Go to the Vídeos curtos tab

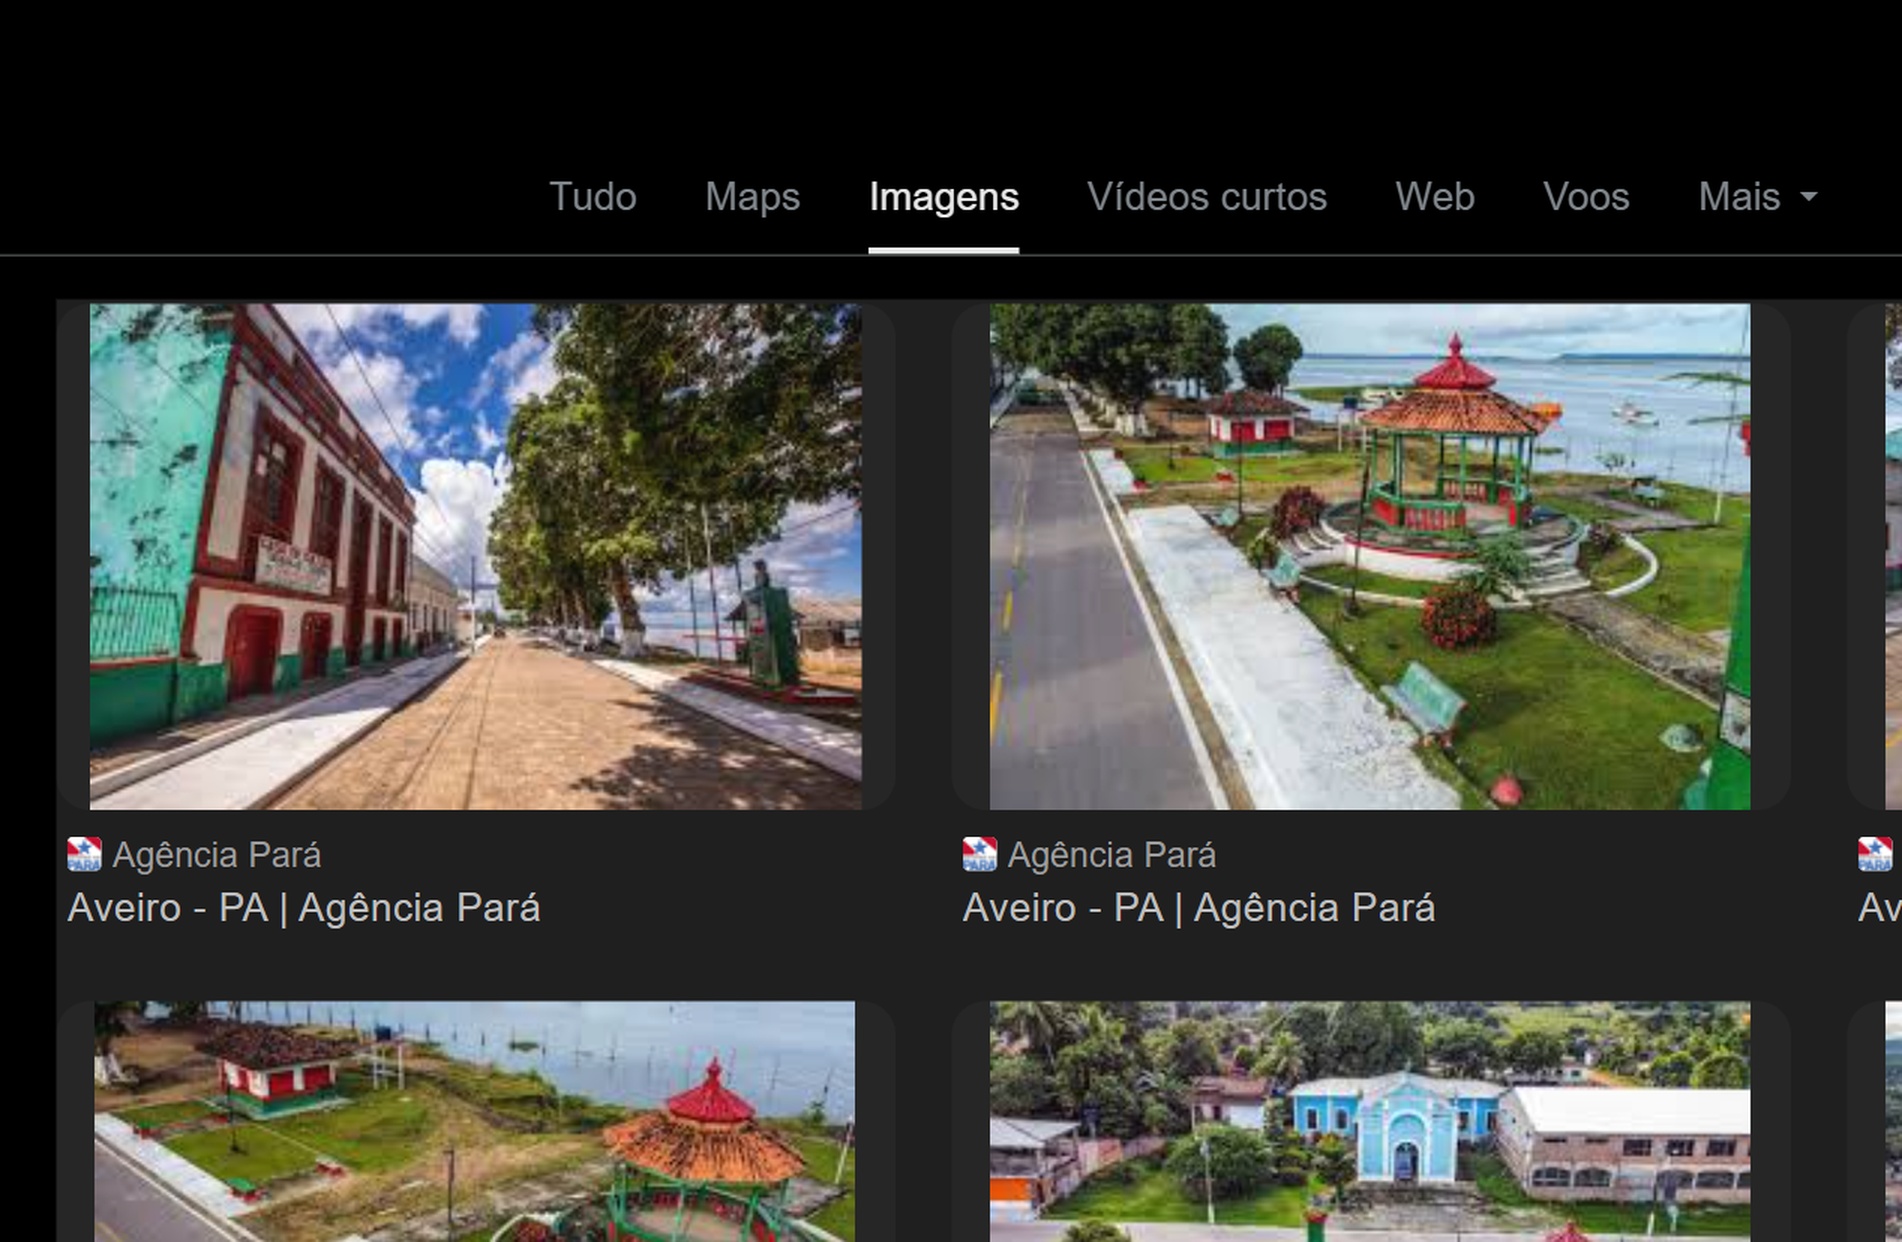[x=1206, y=197]
